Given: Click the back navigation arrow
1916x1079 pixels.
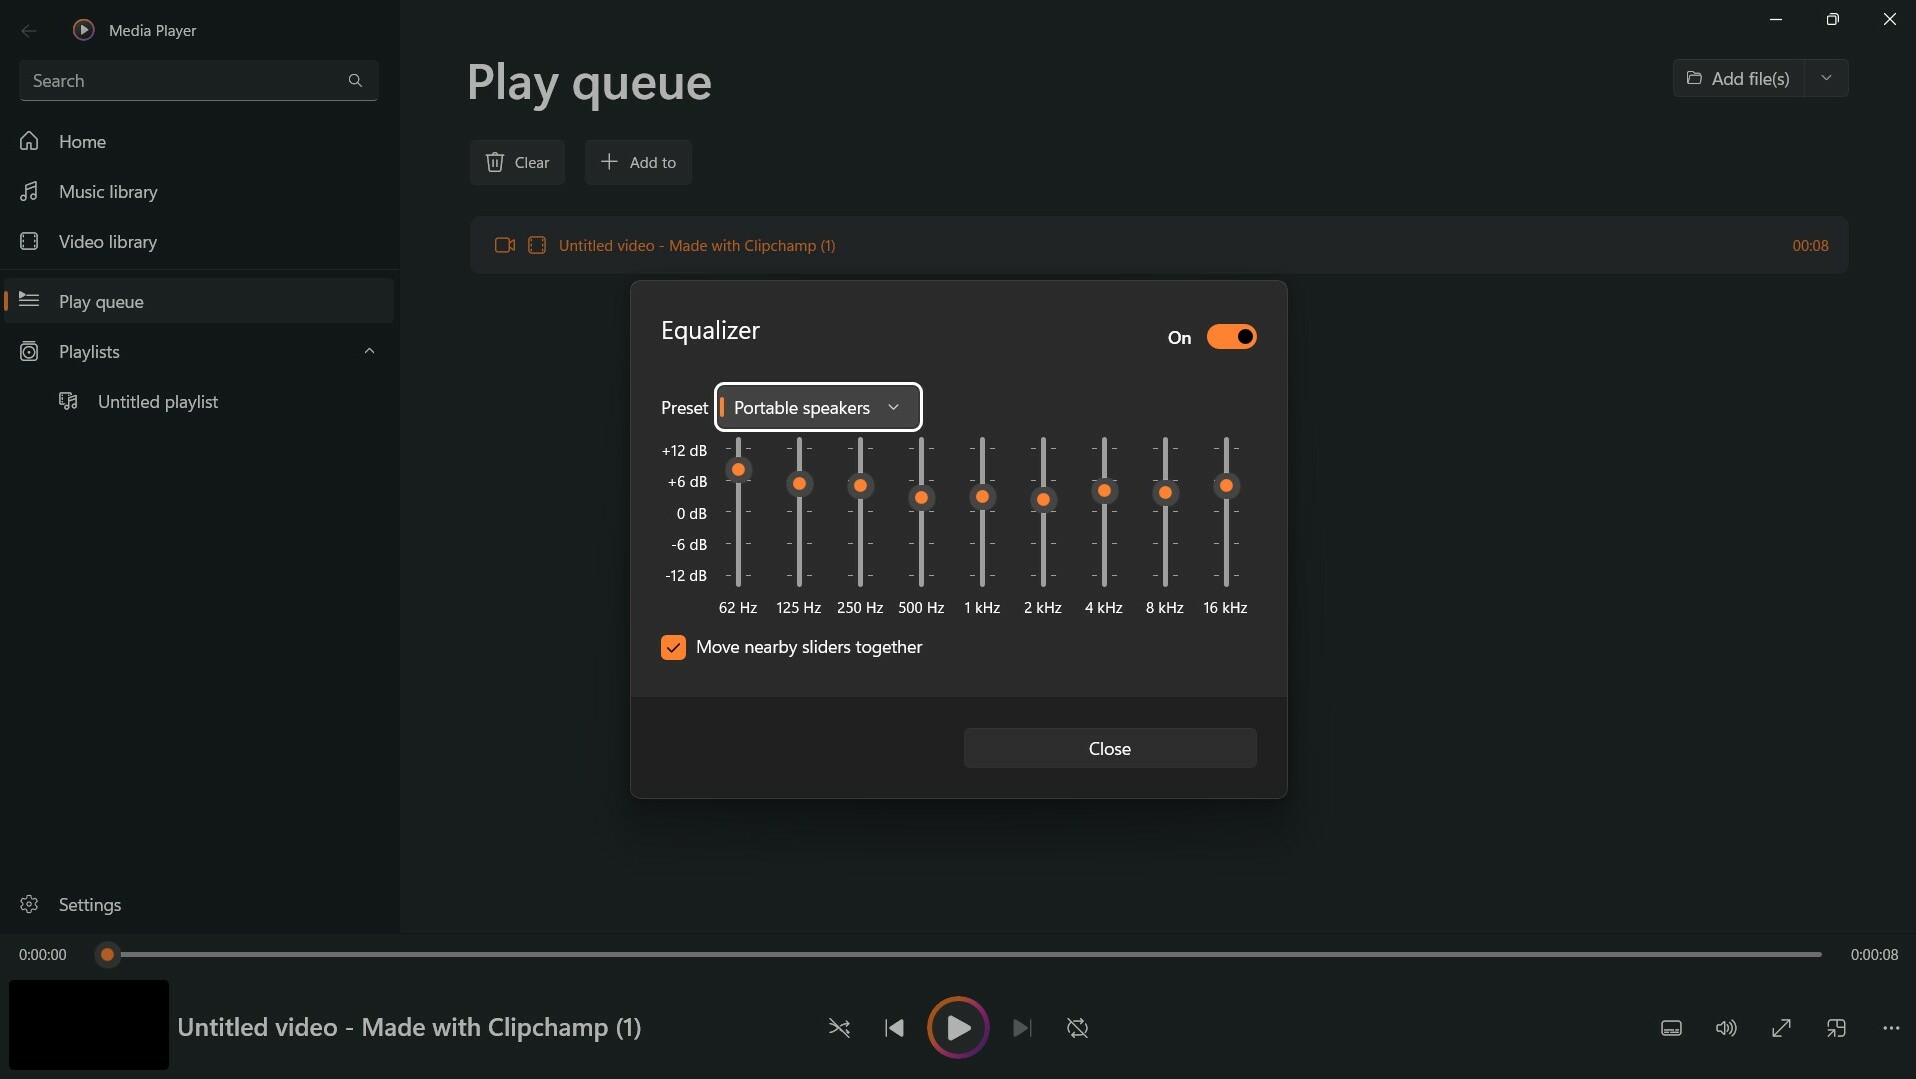Looking at the screenshot, I should coord(29,30).
